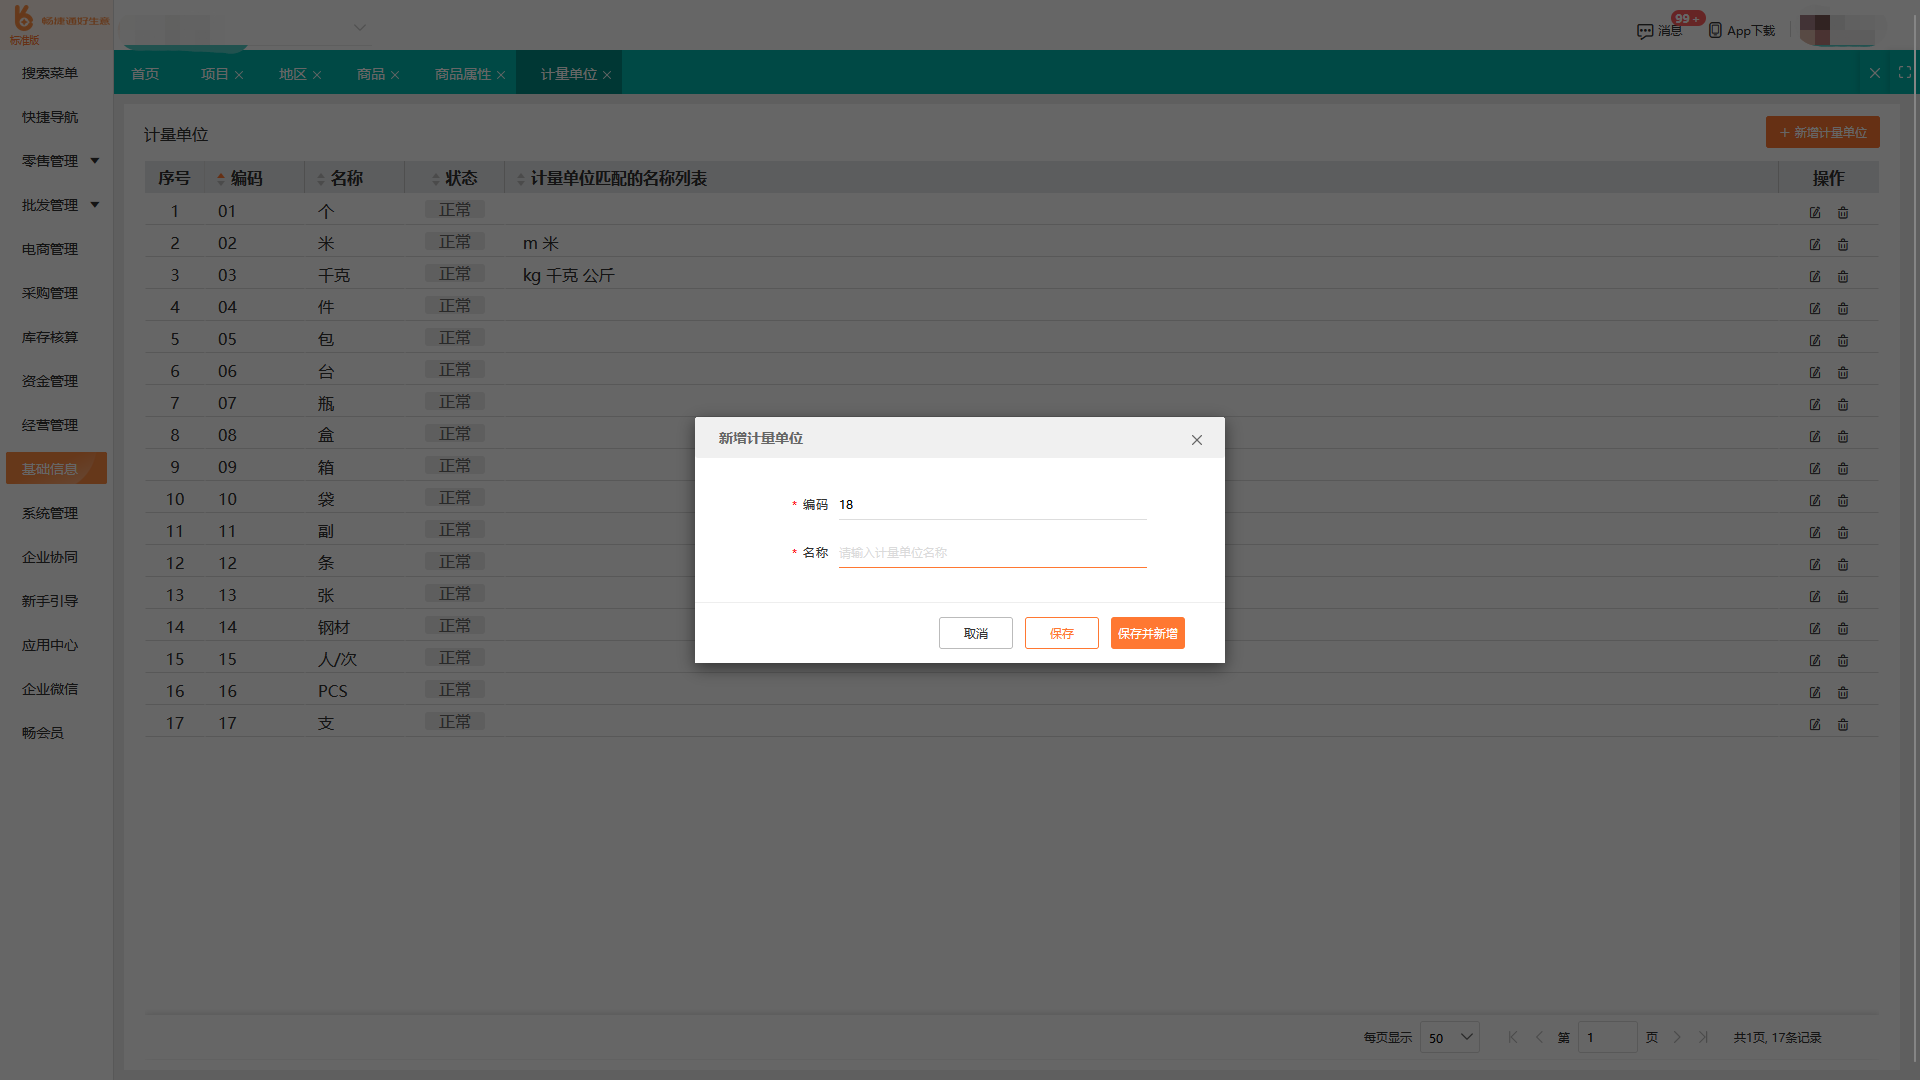Toggle the 系统管理 sidebar item
Screen dimensions: 1920x1080
coord(53,512)
